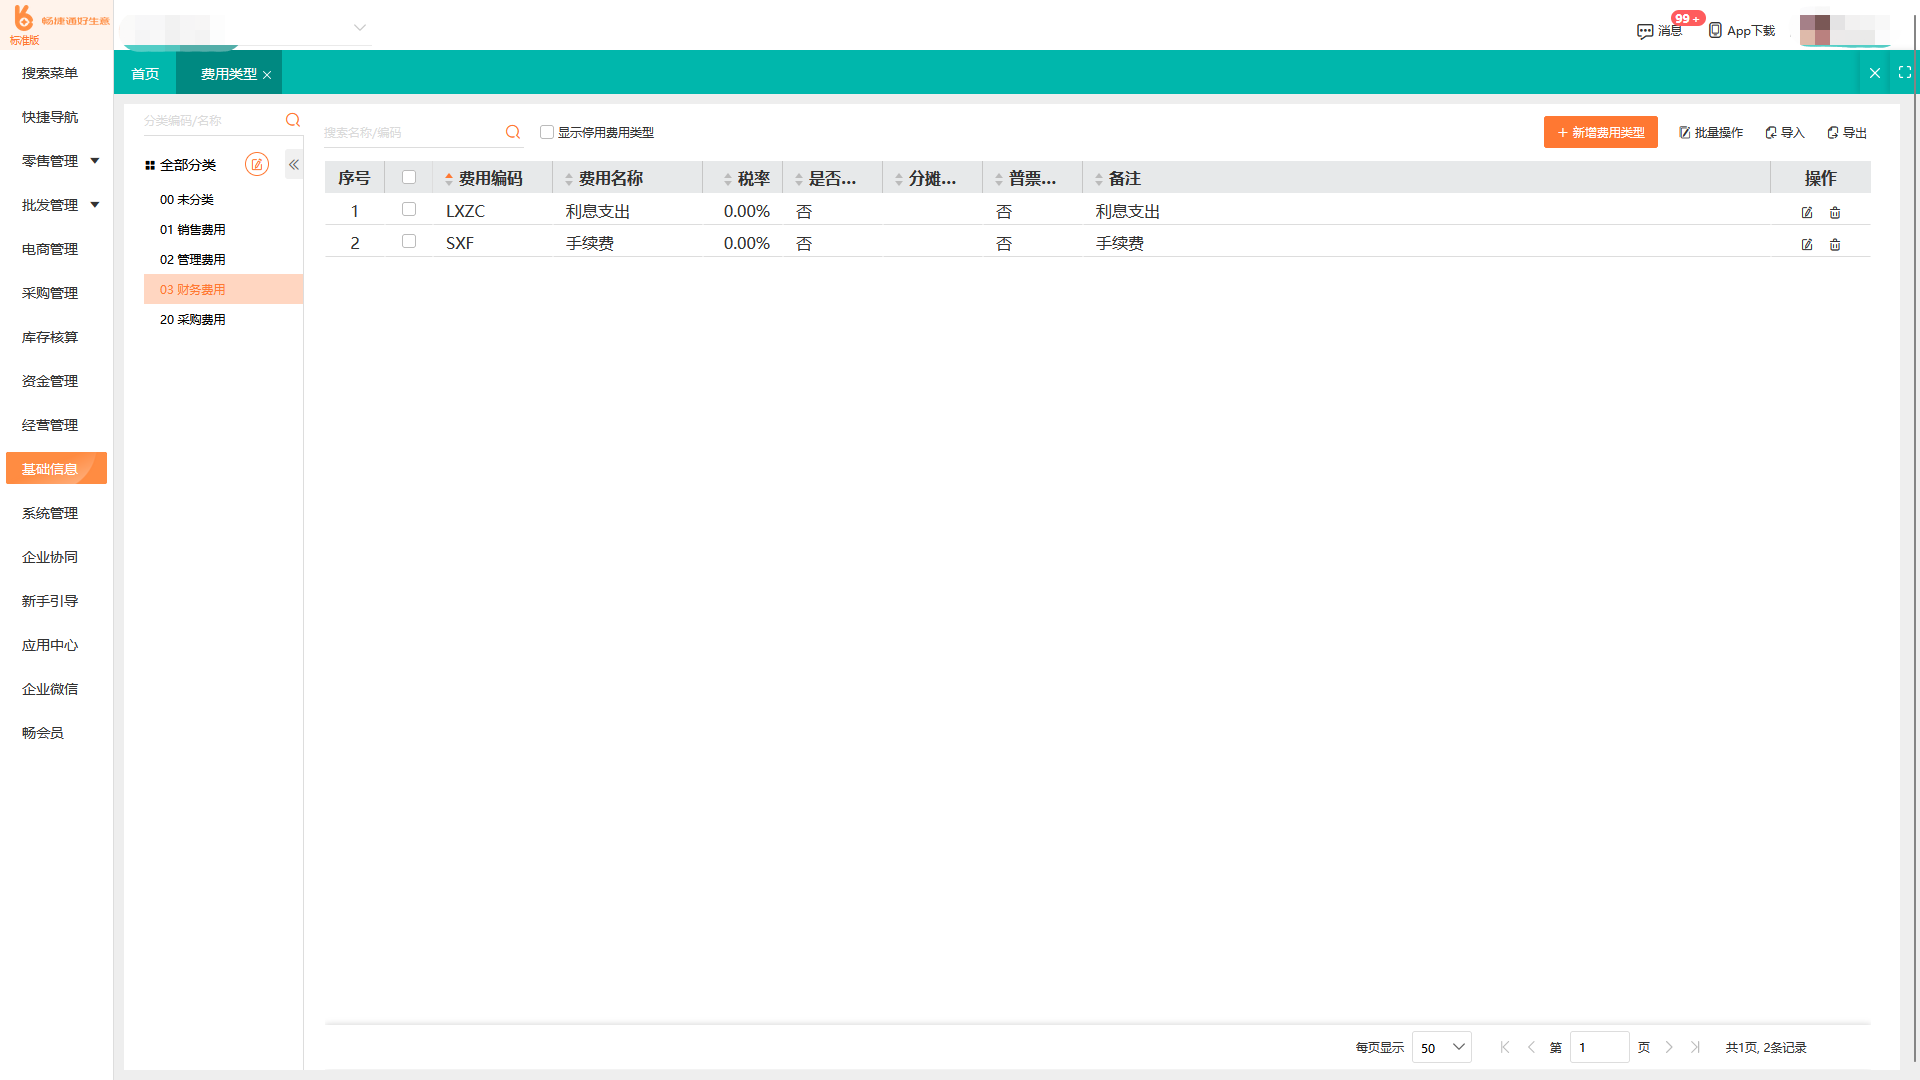The image size is (1920, 1080).
Task: Click the delete icon for 利息支出
Action: click(1836, 212)
